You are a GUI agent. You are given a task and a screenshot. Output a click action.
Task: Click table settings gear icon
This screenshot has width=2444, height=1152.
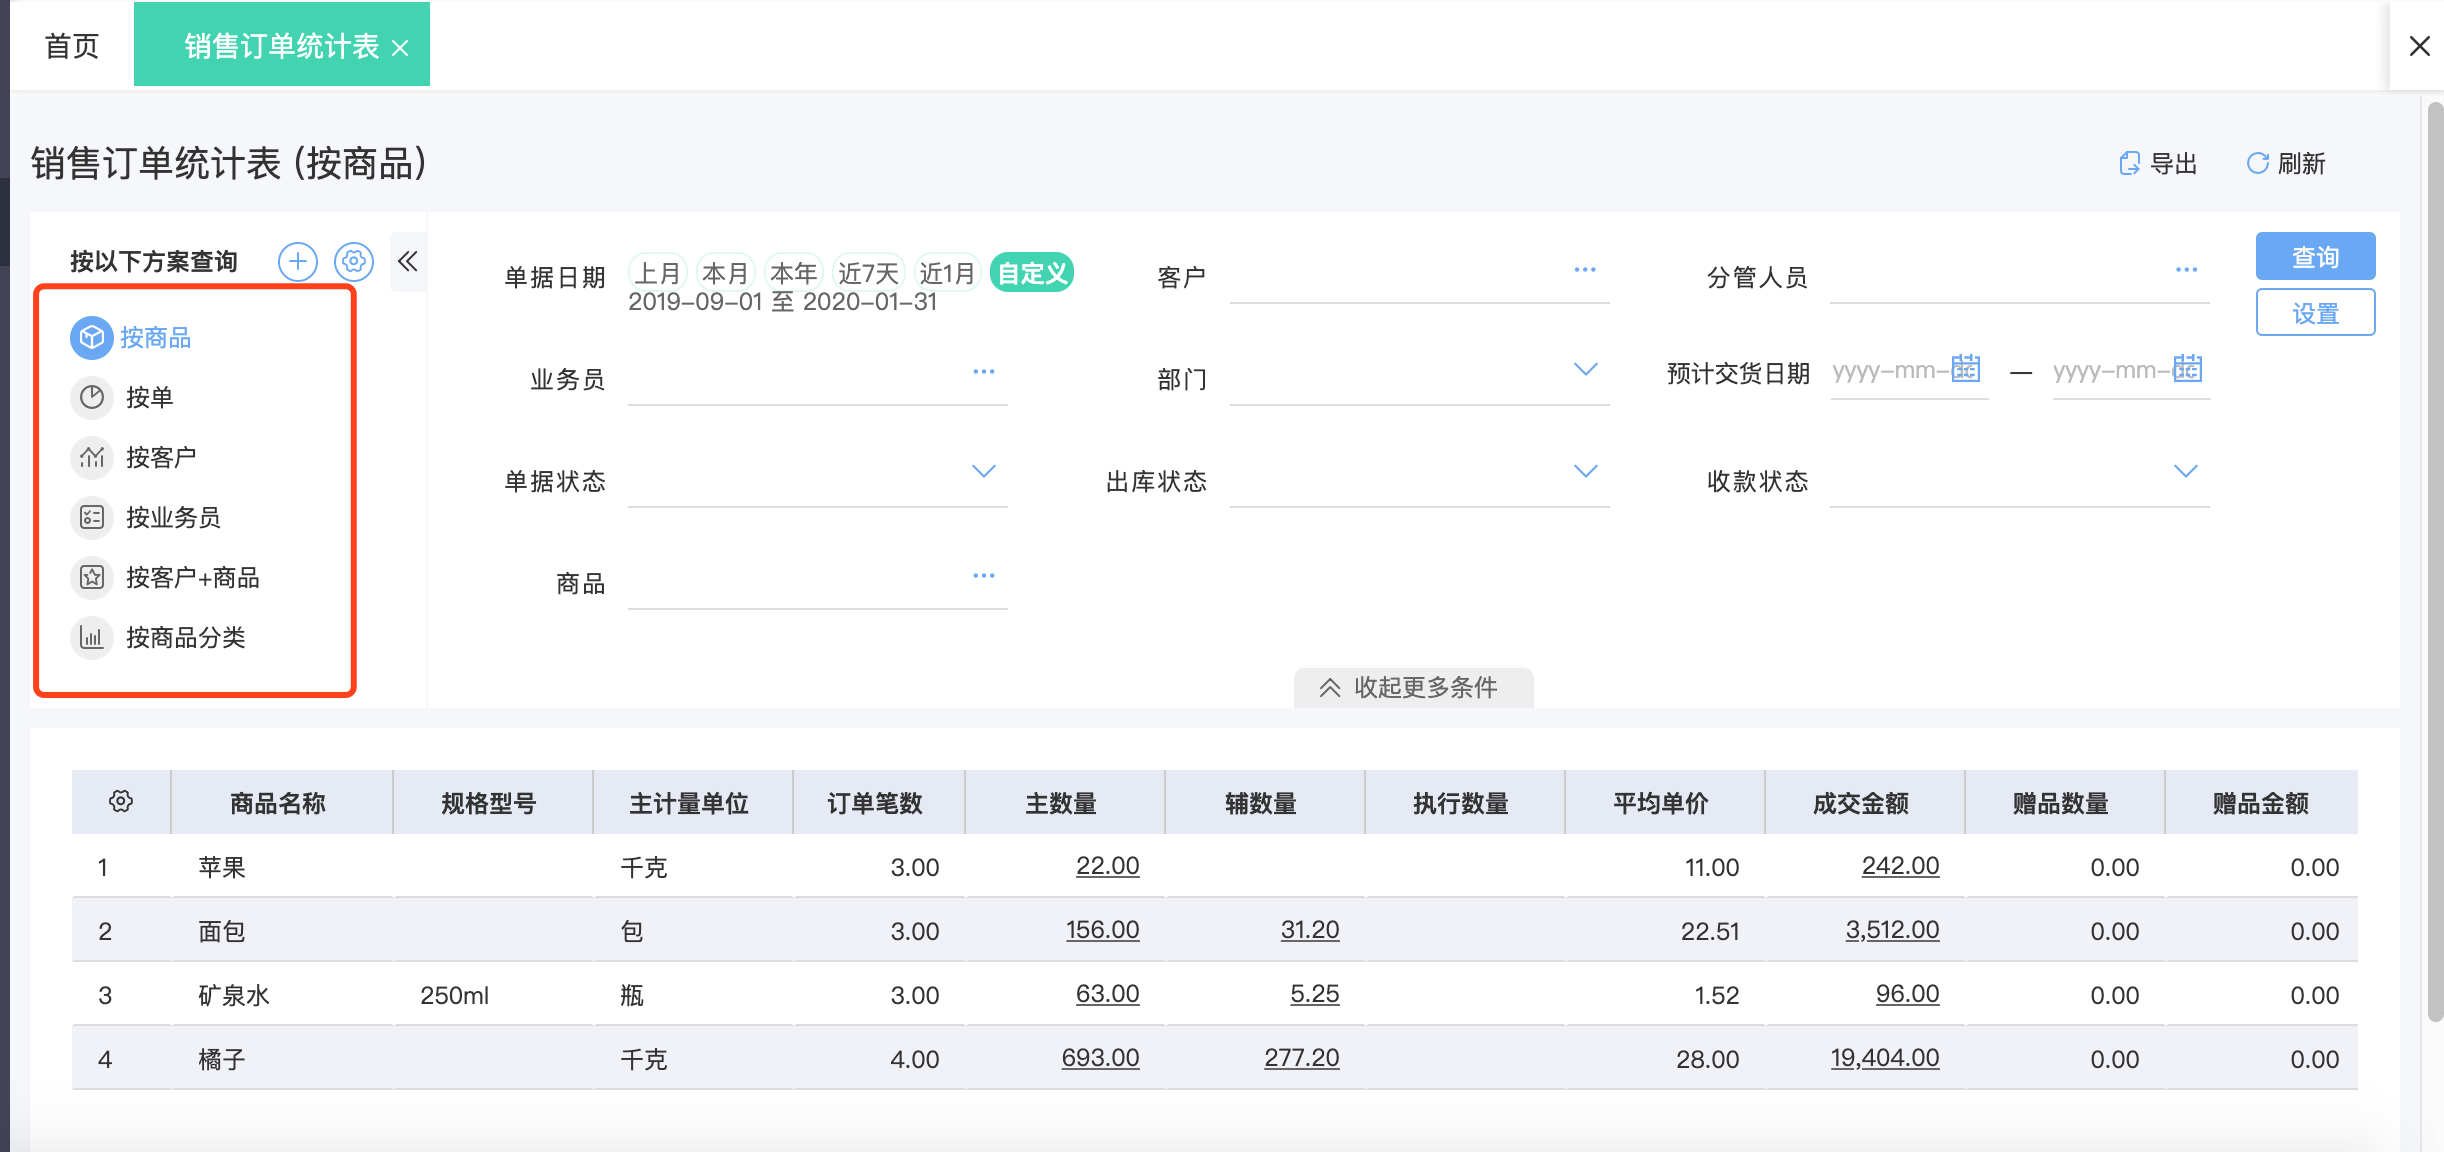click(120, 801)
